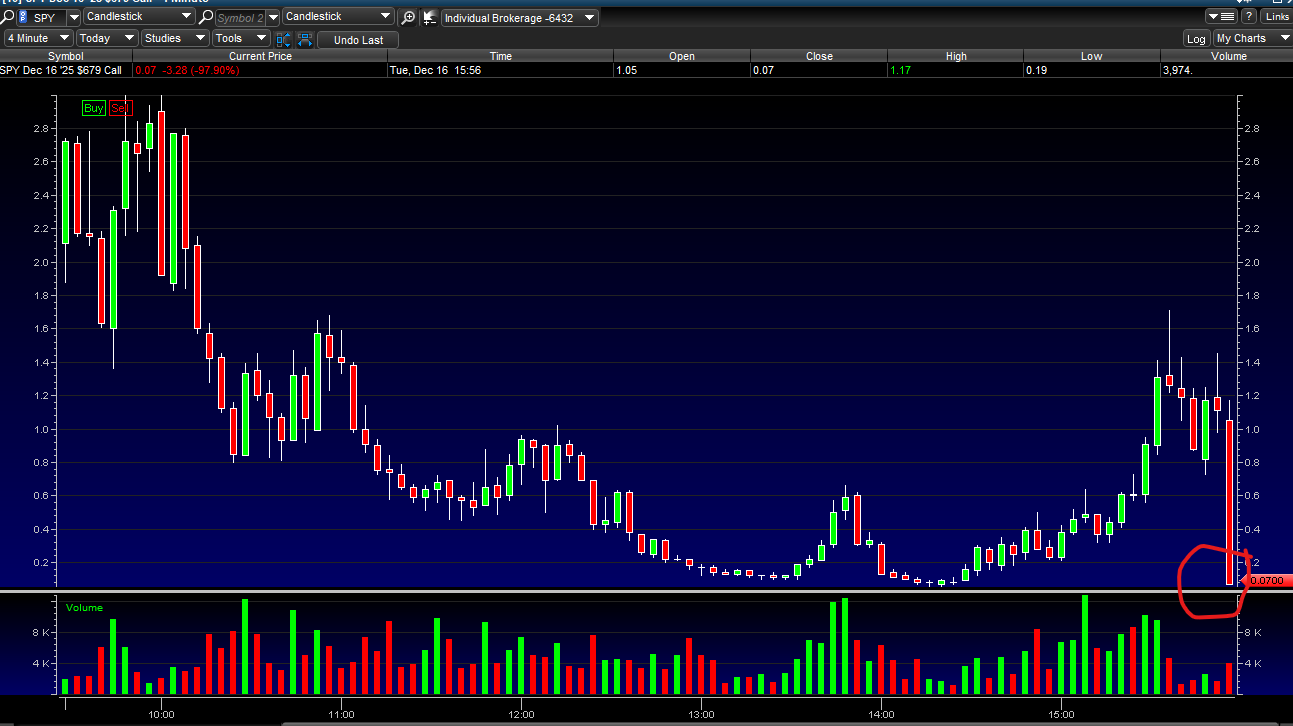This screenshot has height=726, width=1293.
Task: Click the green Buy button on chart
Action: coord(94,108)
